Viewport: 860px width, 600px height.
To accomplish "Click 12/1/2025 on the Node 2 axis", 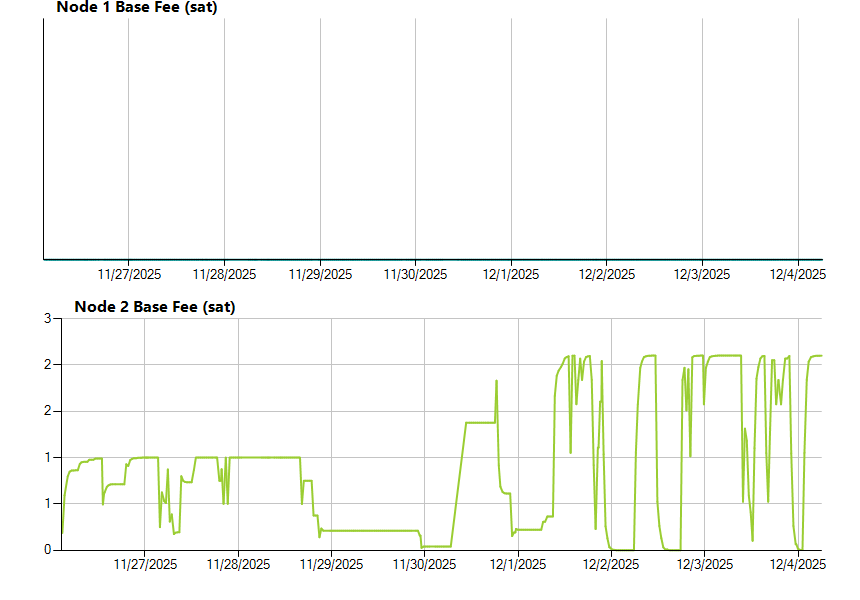I will 517,565.
